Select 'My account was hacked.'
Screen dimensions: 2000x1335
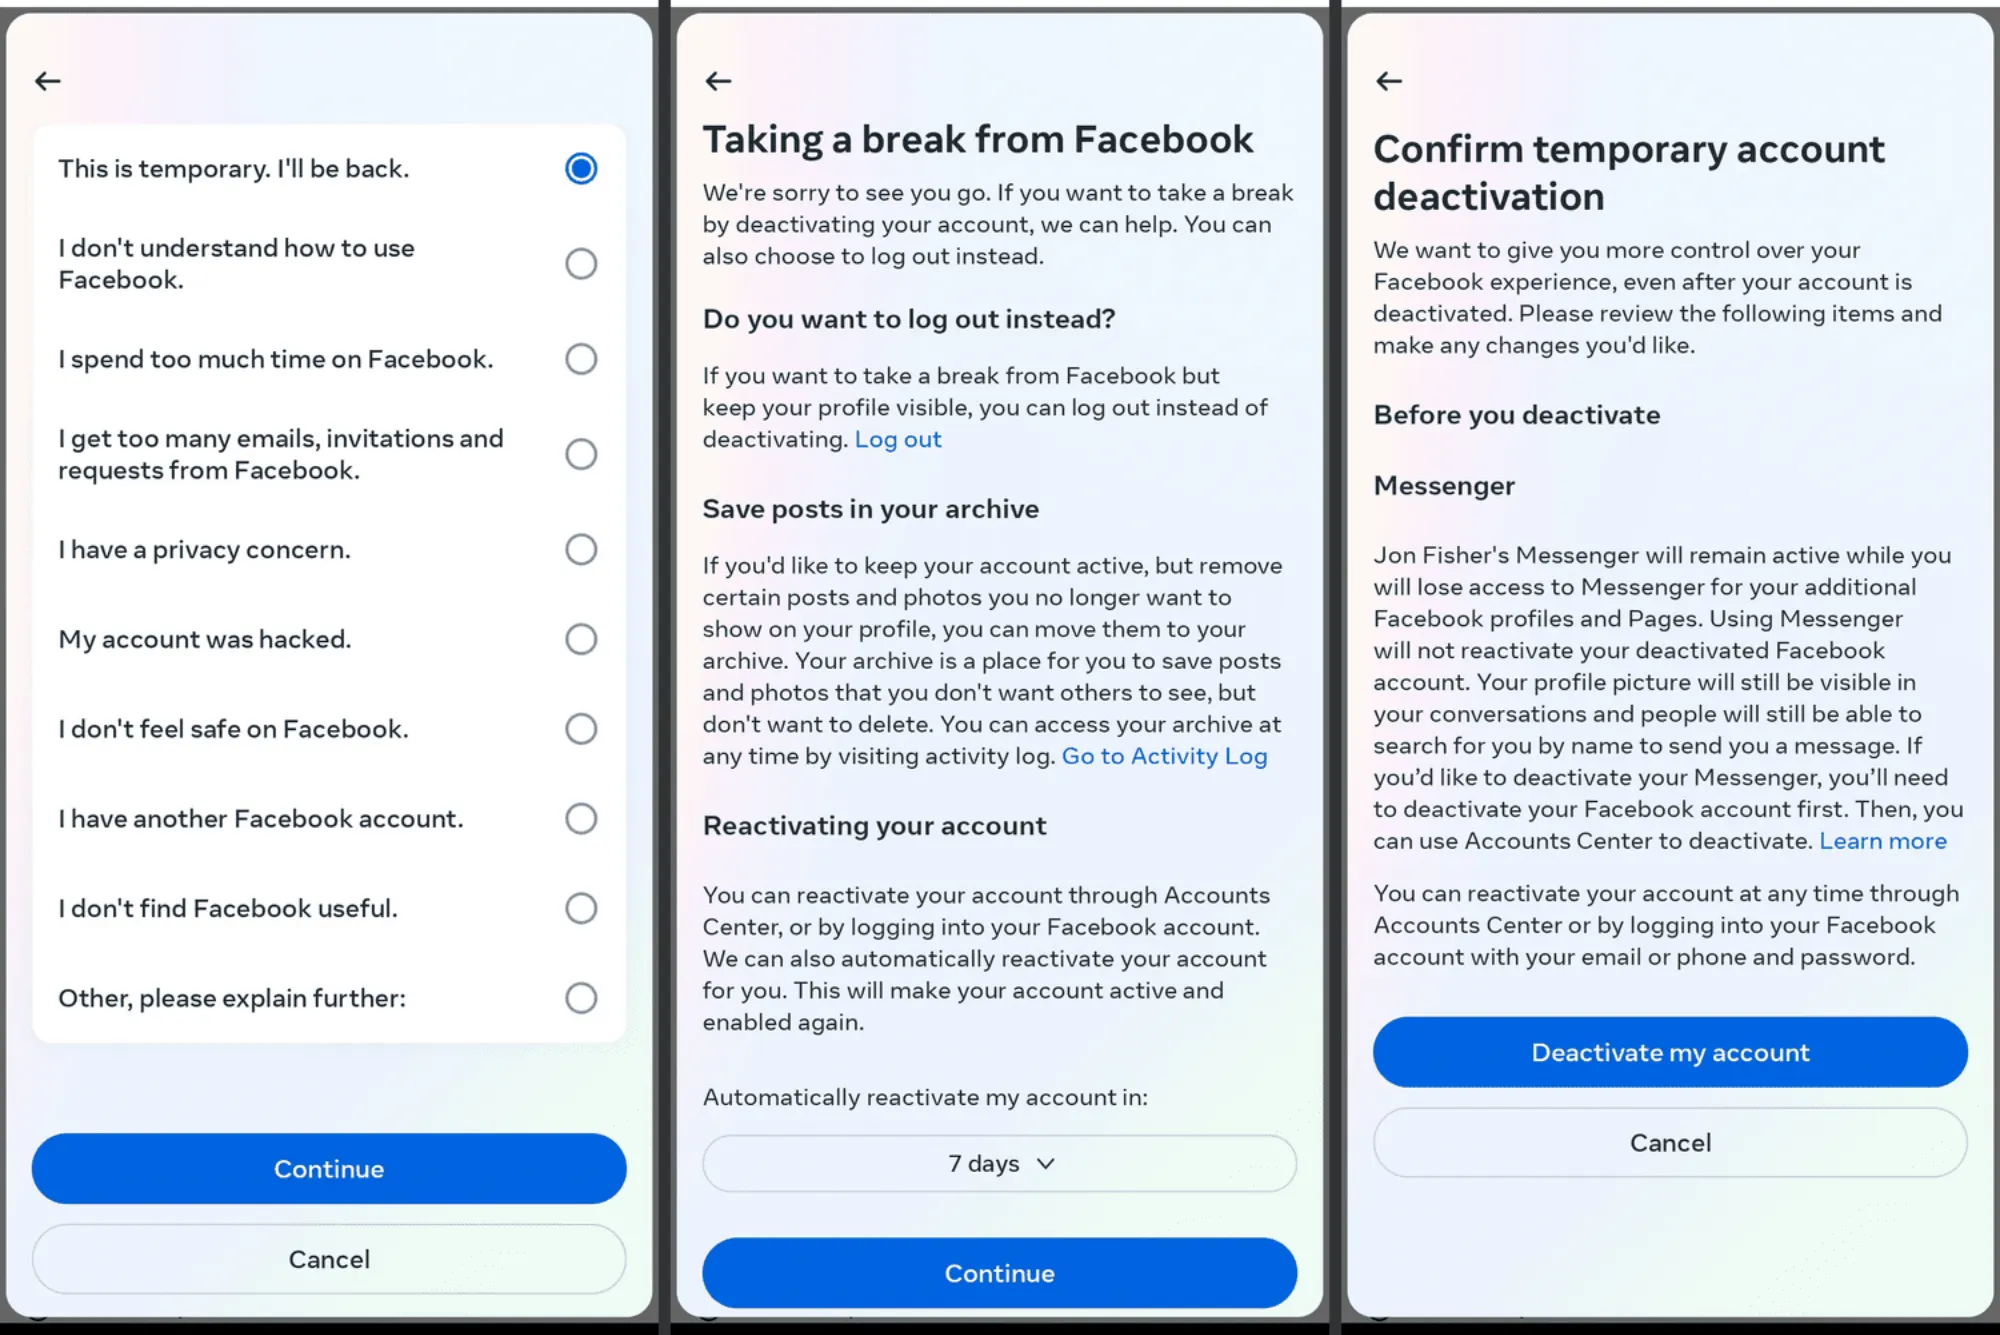point(579,638)
